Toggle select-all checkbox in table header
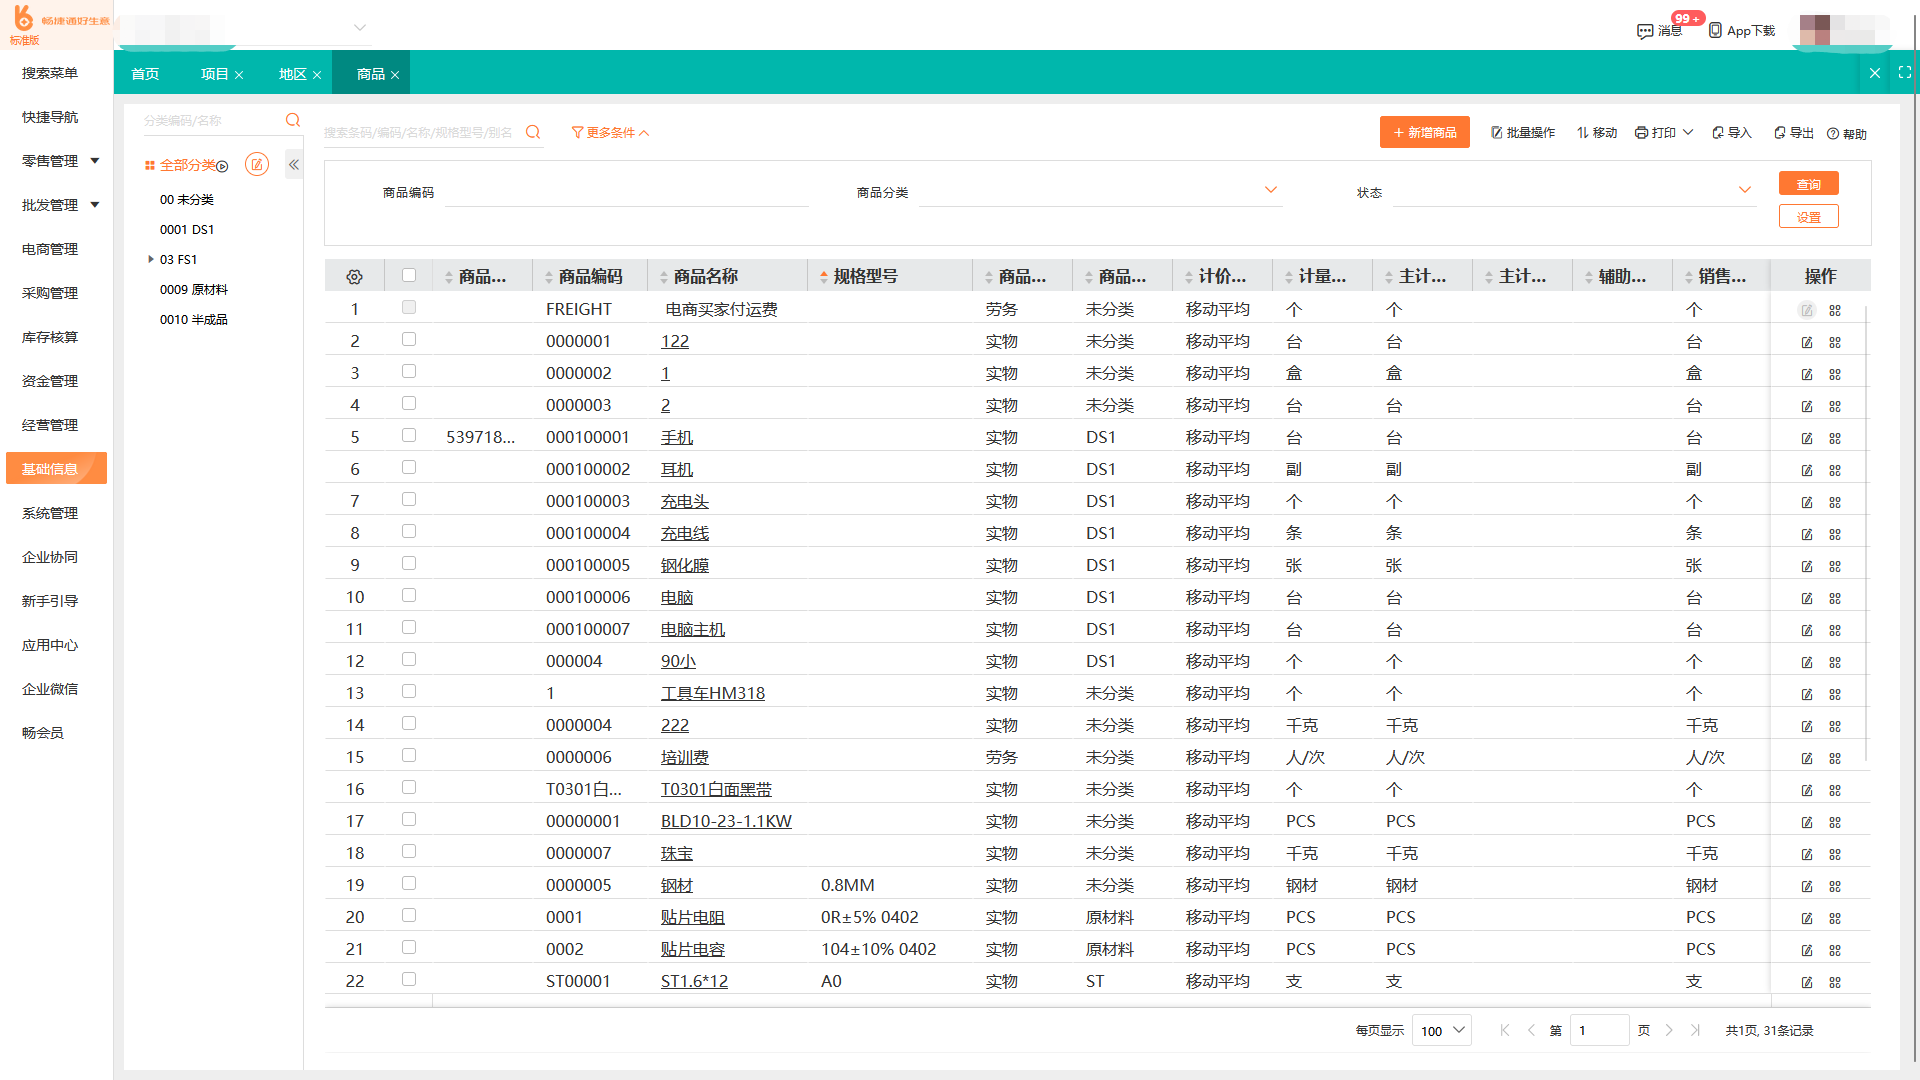Viewport: 1920px width, 1080px height. (409, 276)
